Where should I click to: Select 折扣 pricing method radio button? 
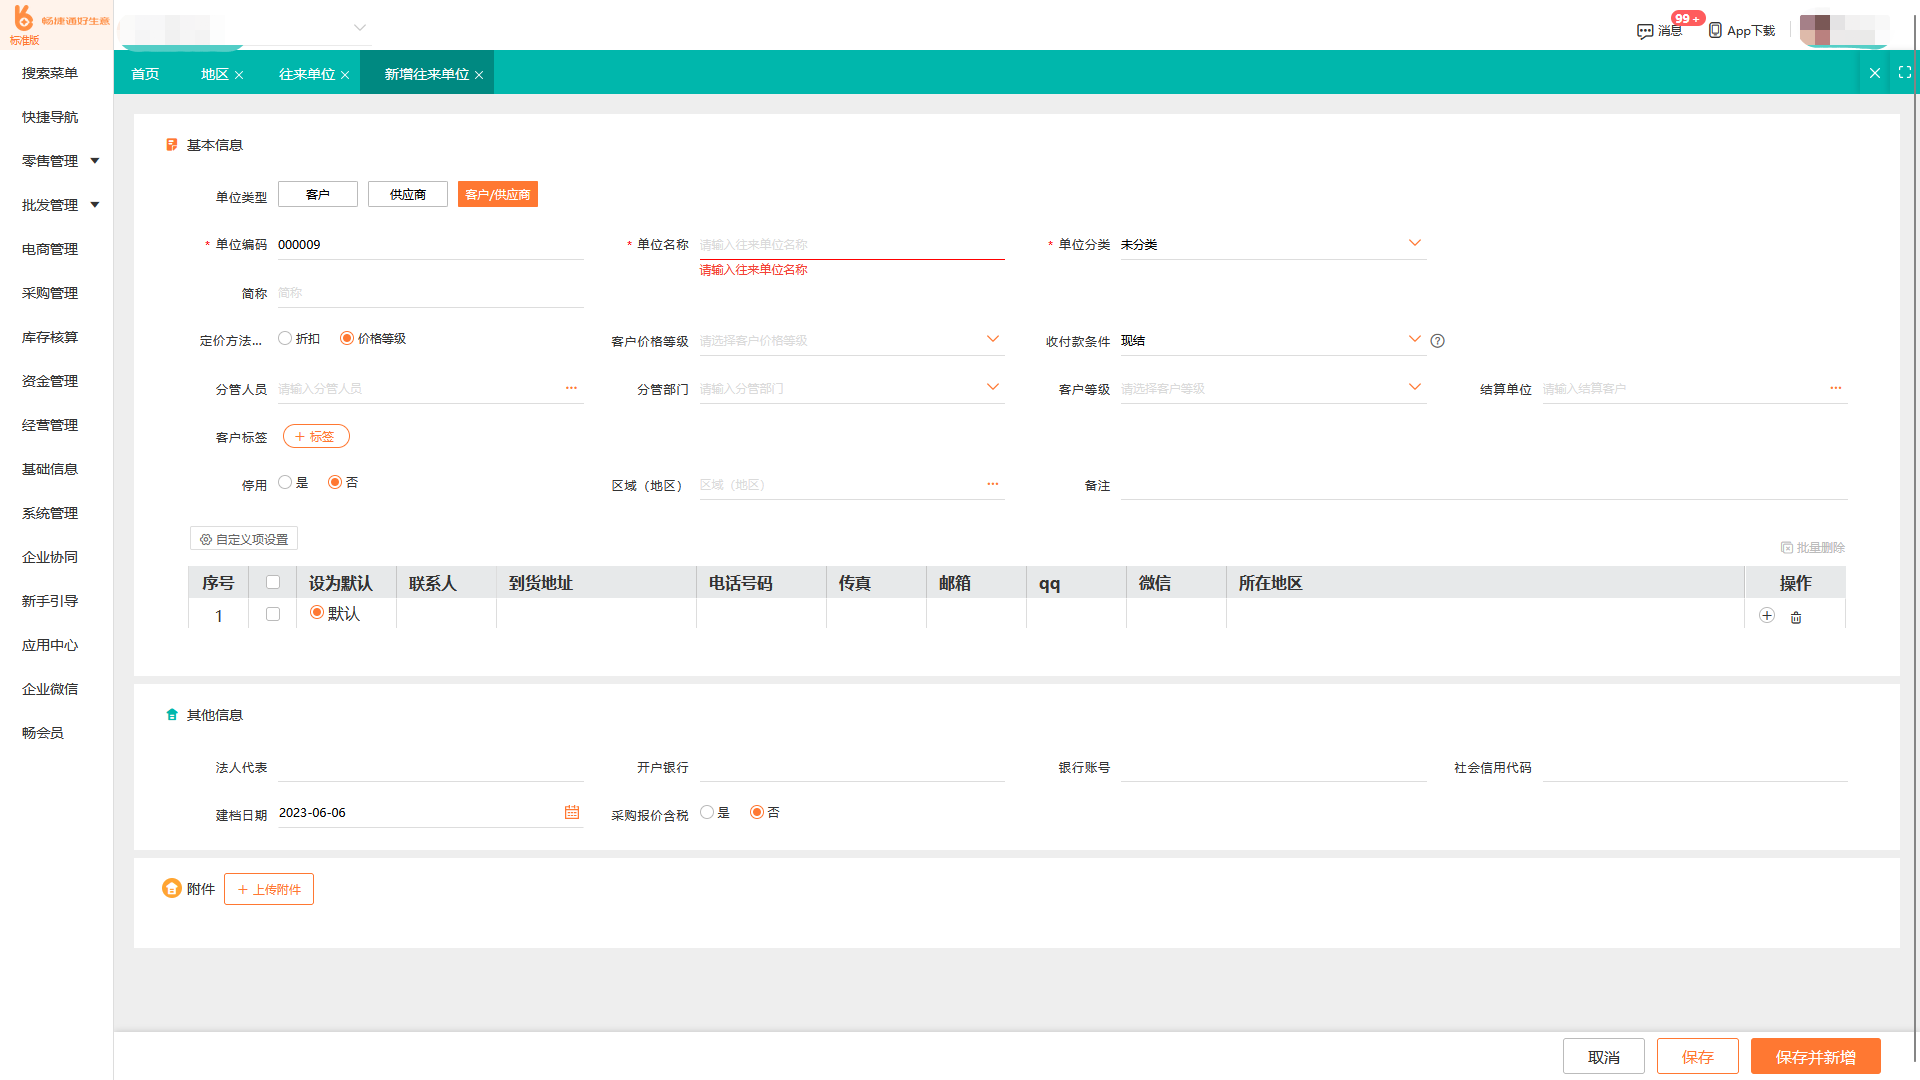pos(285,339)
